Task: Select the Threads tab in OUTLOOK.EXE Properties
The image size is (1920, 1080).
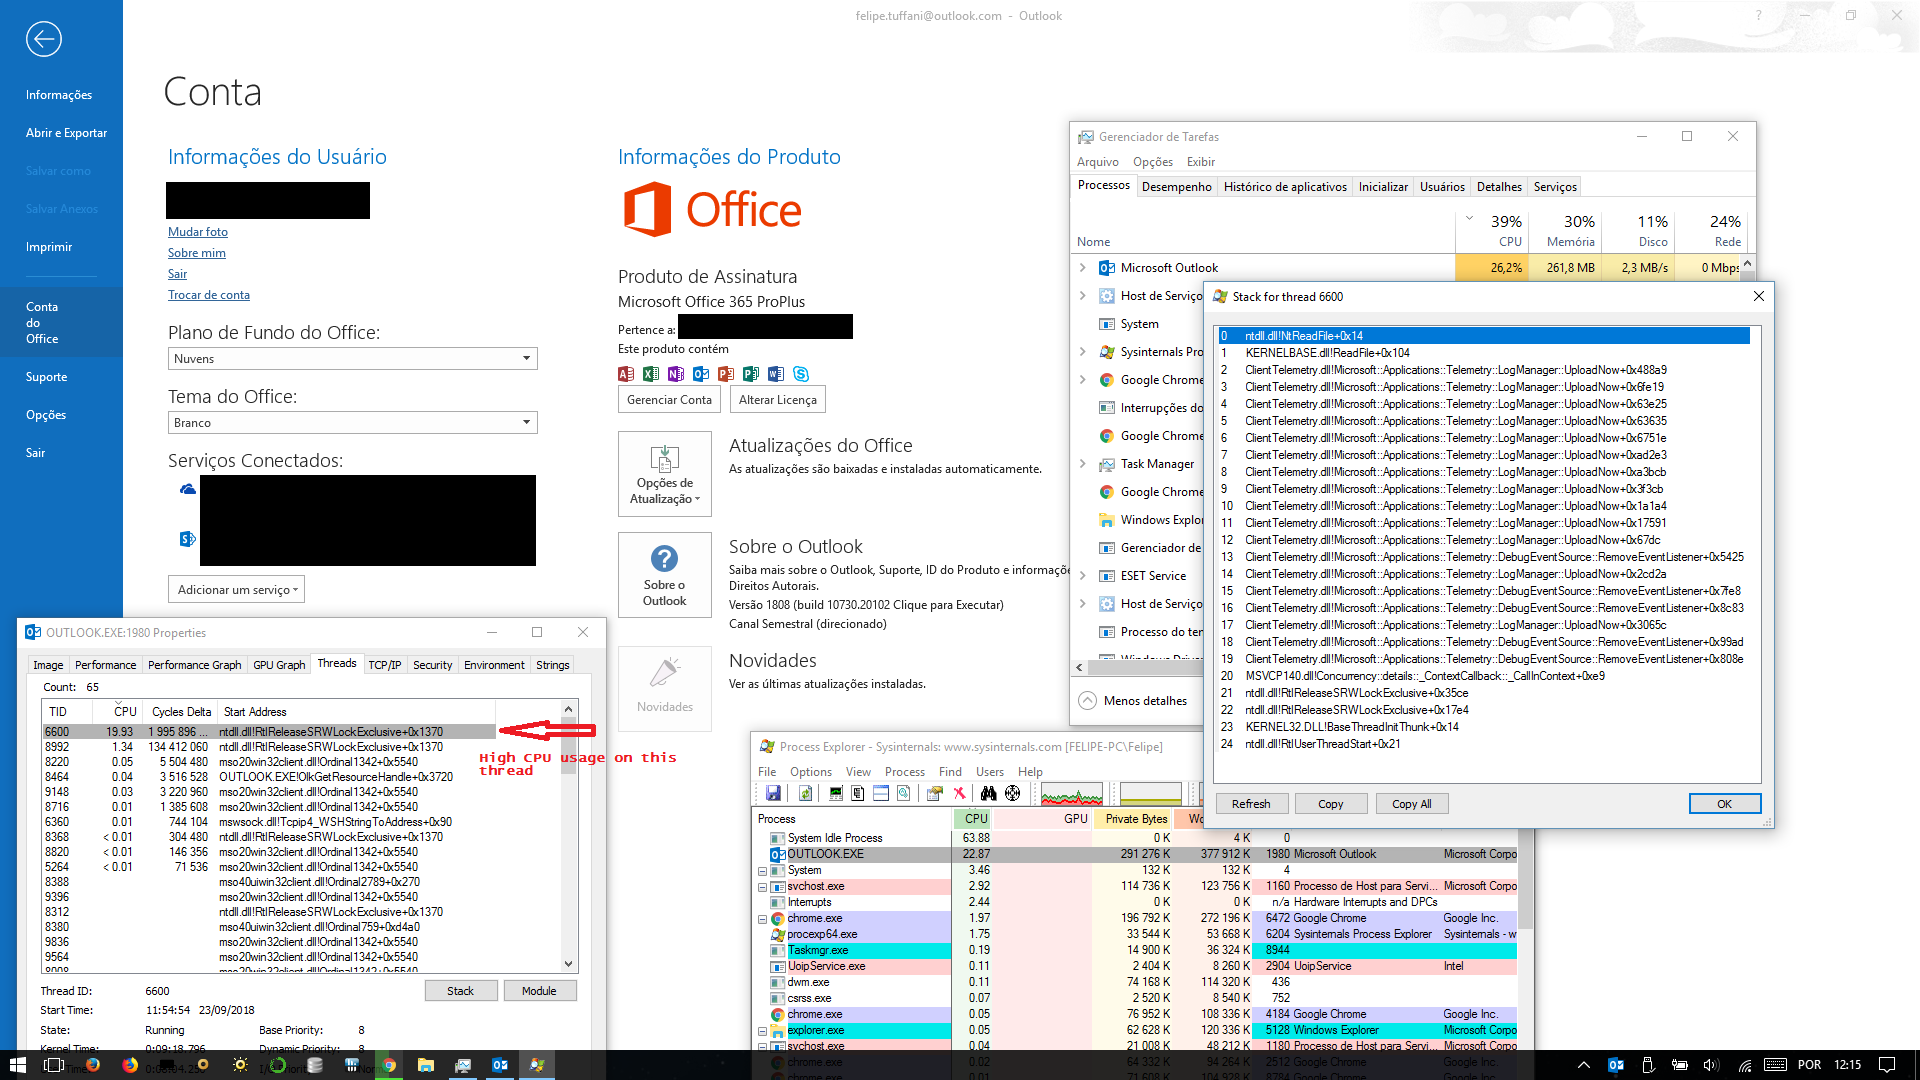Action: click(x=338, y=665)
